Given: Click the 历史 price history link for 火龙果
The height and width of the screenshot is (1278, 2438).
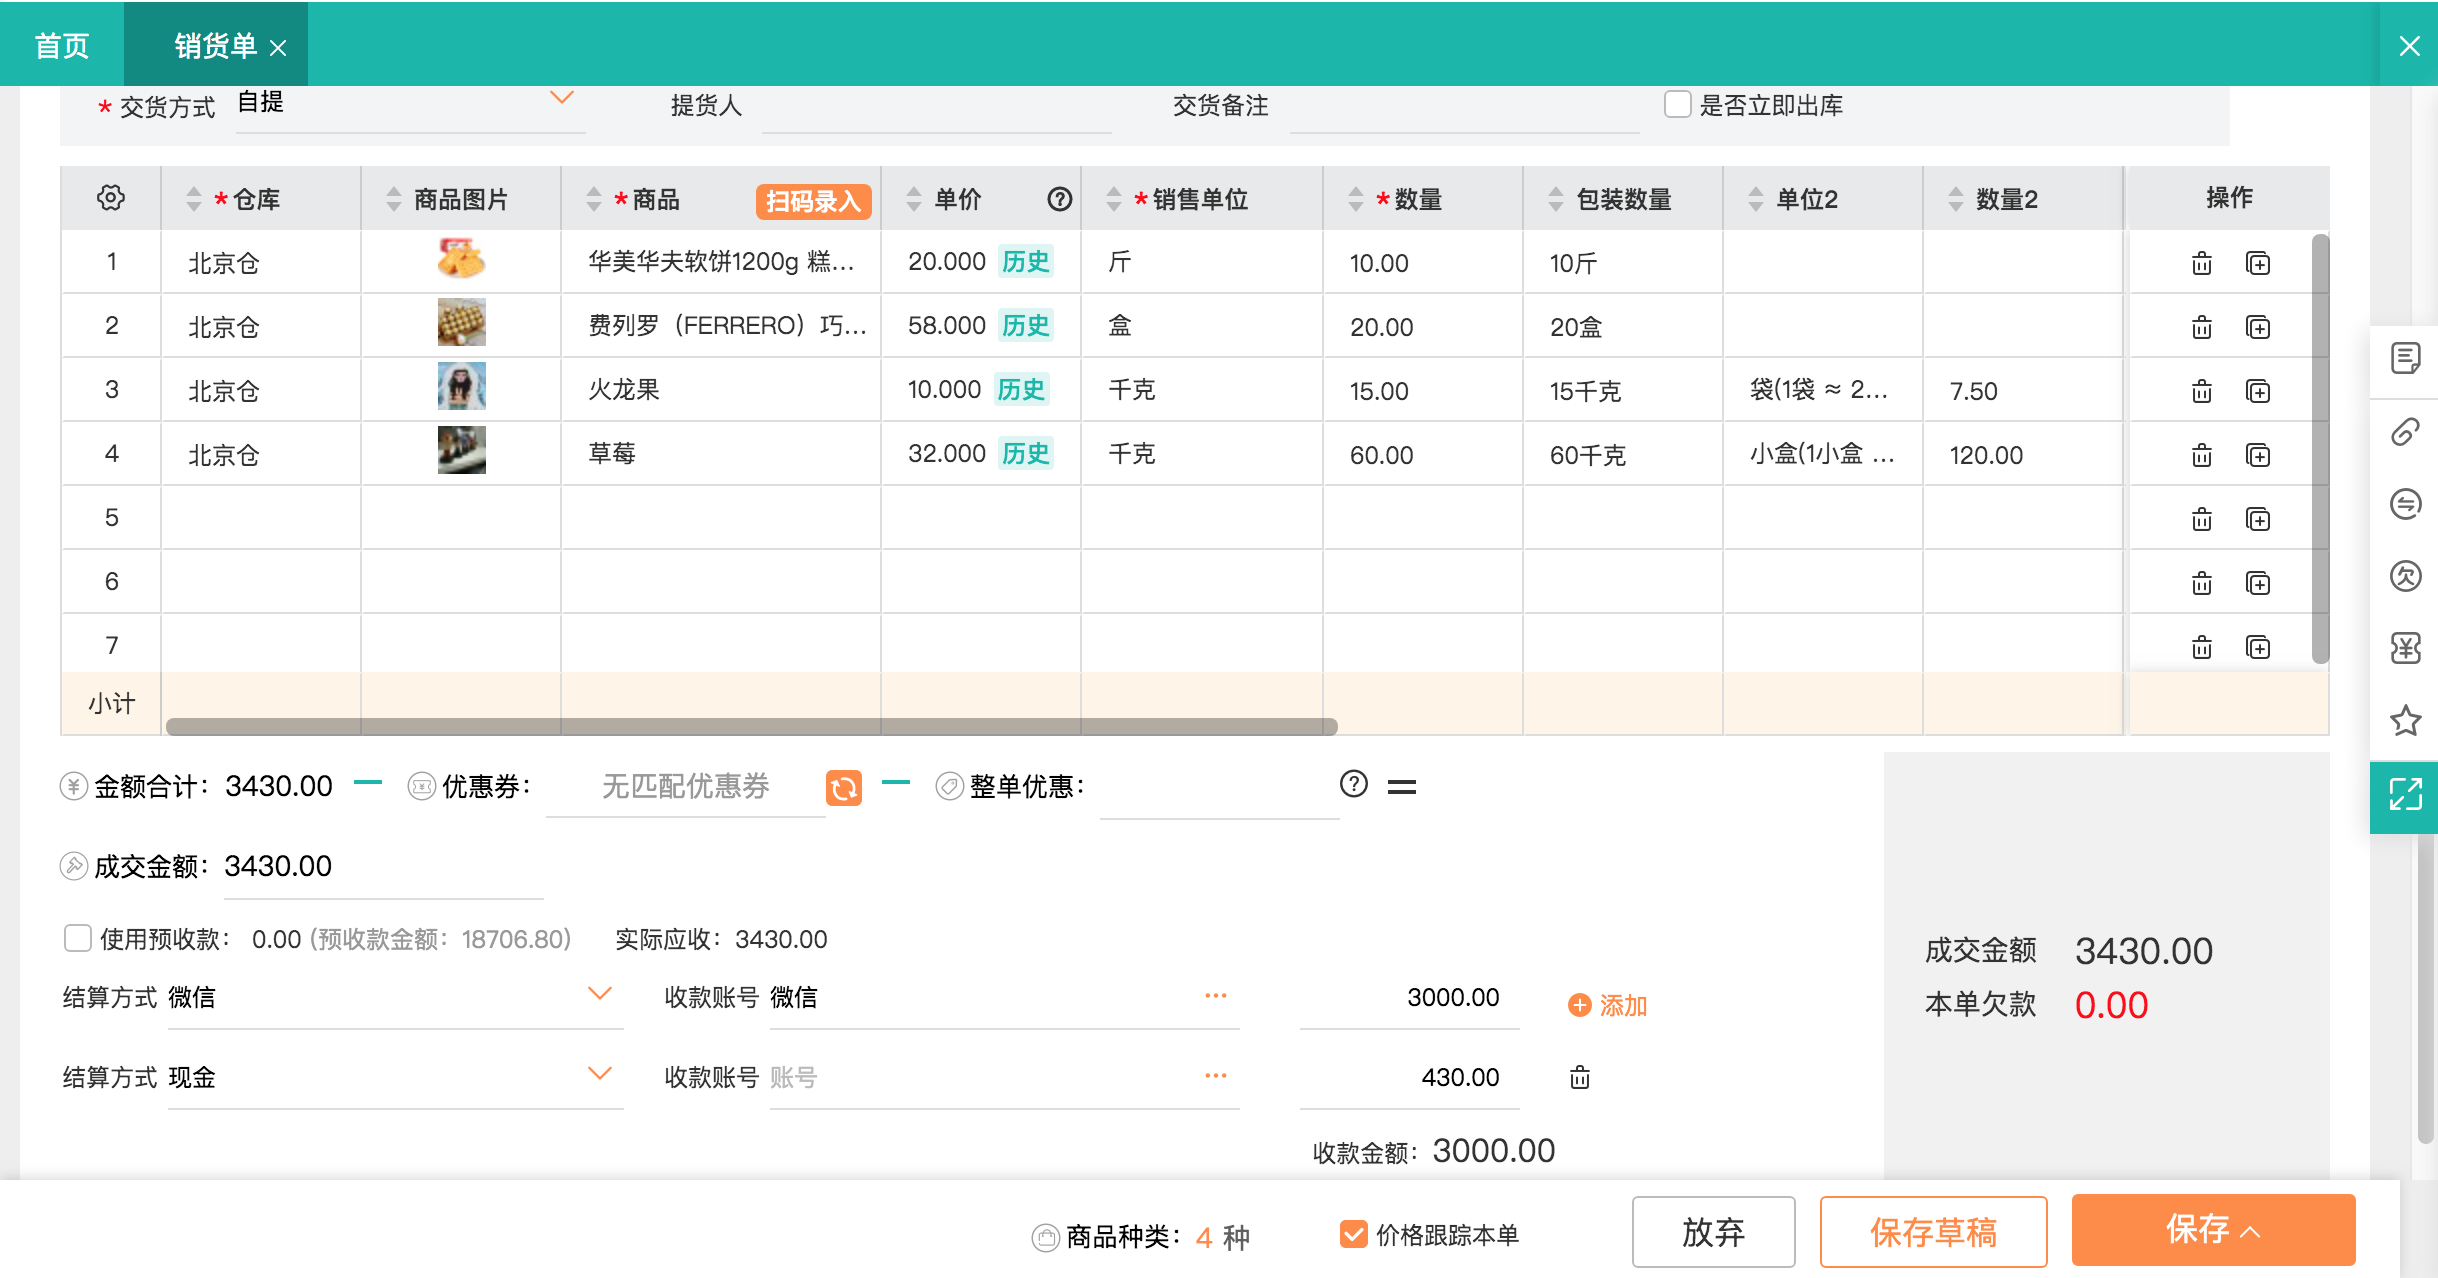Looking at the screenshot, I should [1024, 390].
